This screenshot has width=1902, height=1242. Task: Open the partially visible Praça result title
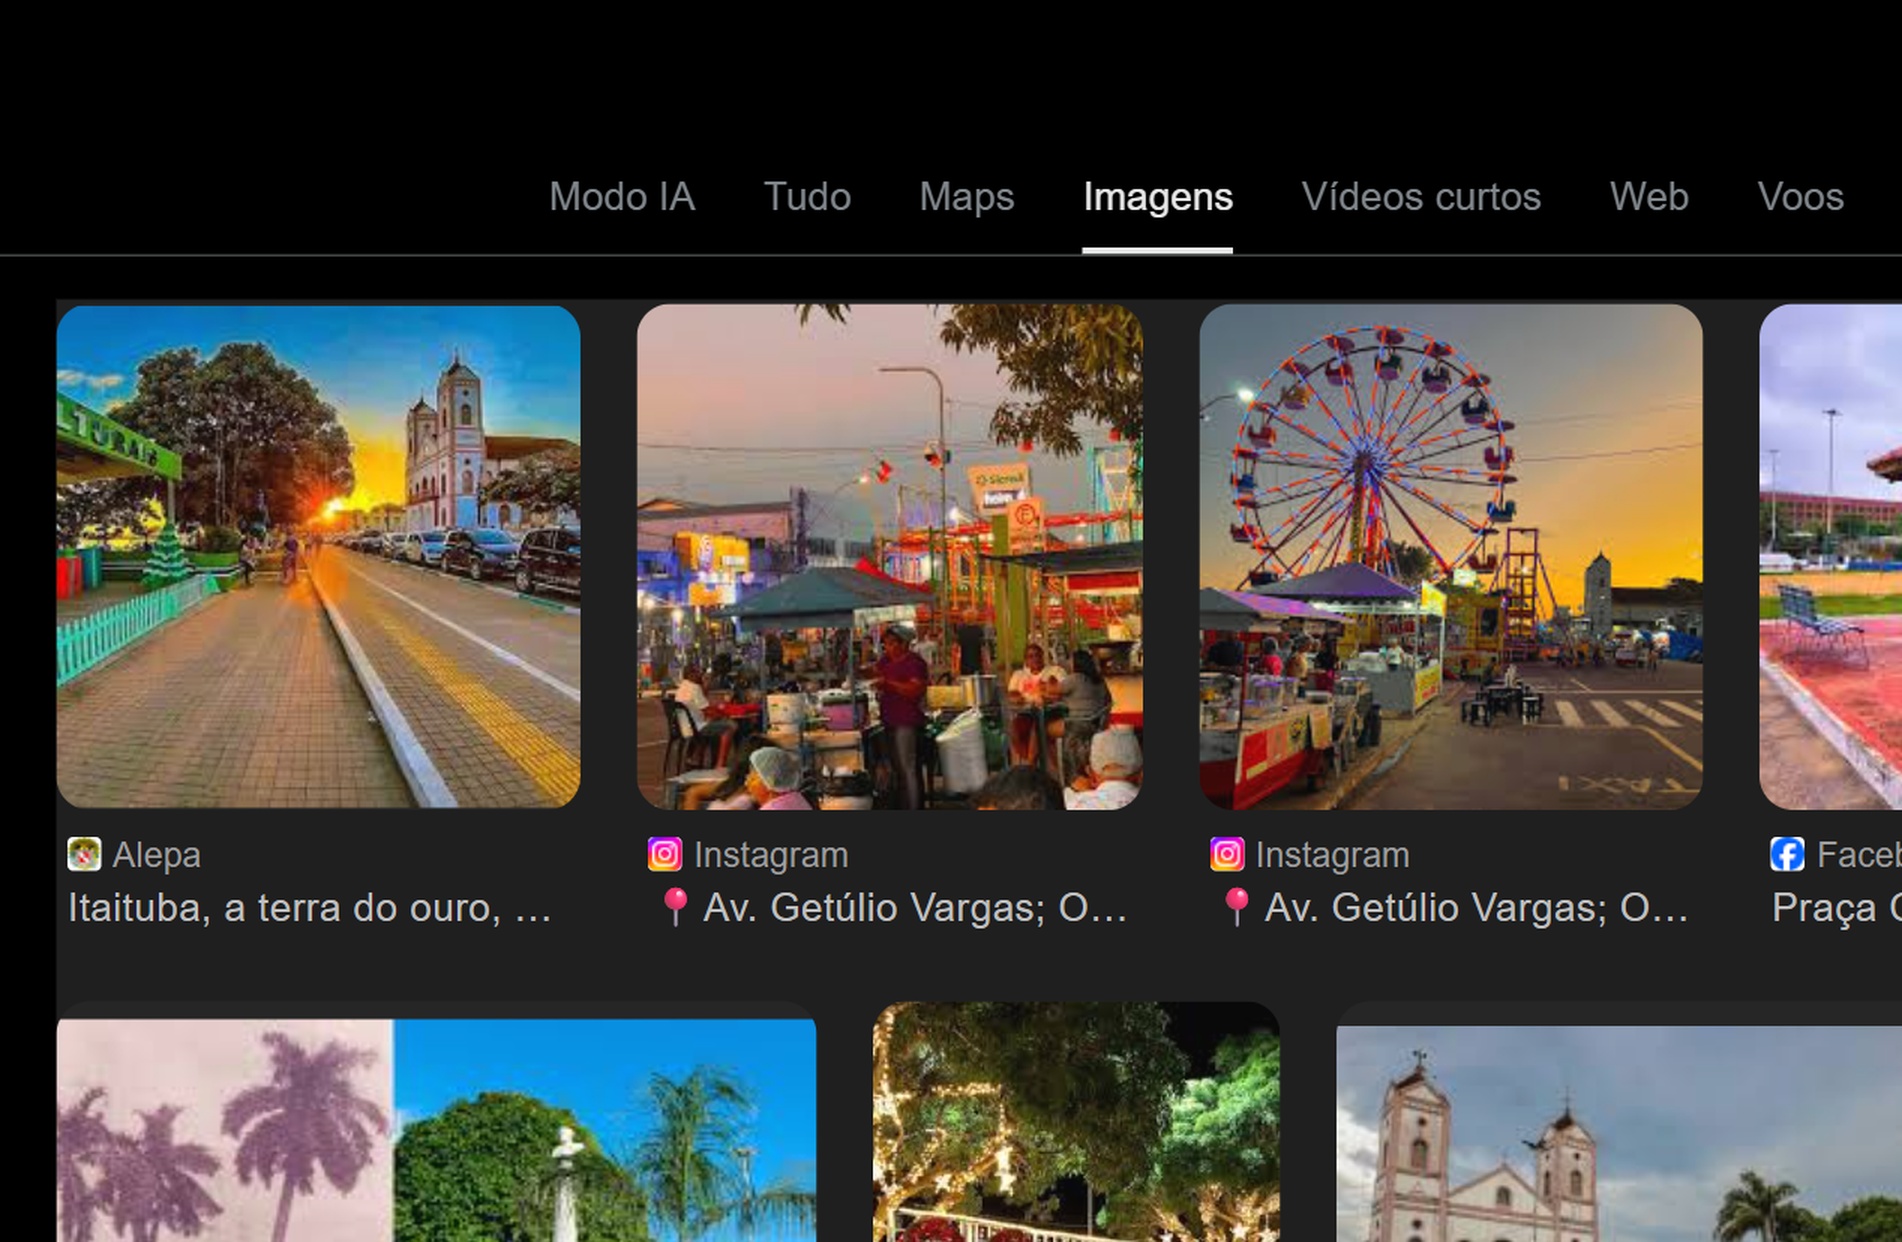[1835, 908]
